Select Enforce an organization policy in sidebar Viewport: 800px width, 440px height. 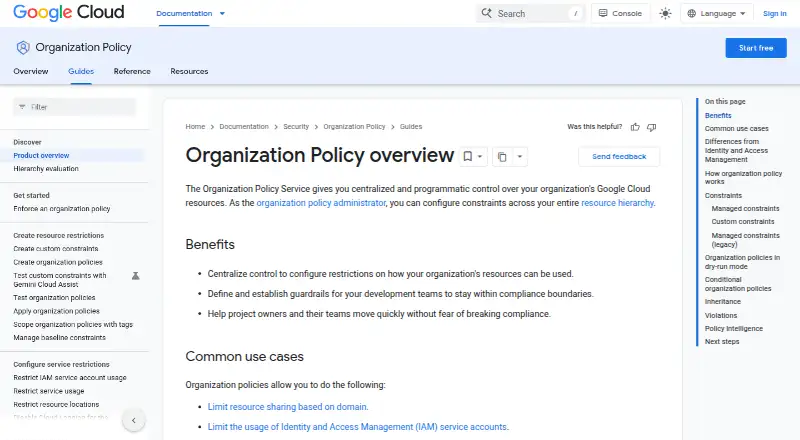tap(62, 209)
